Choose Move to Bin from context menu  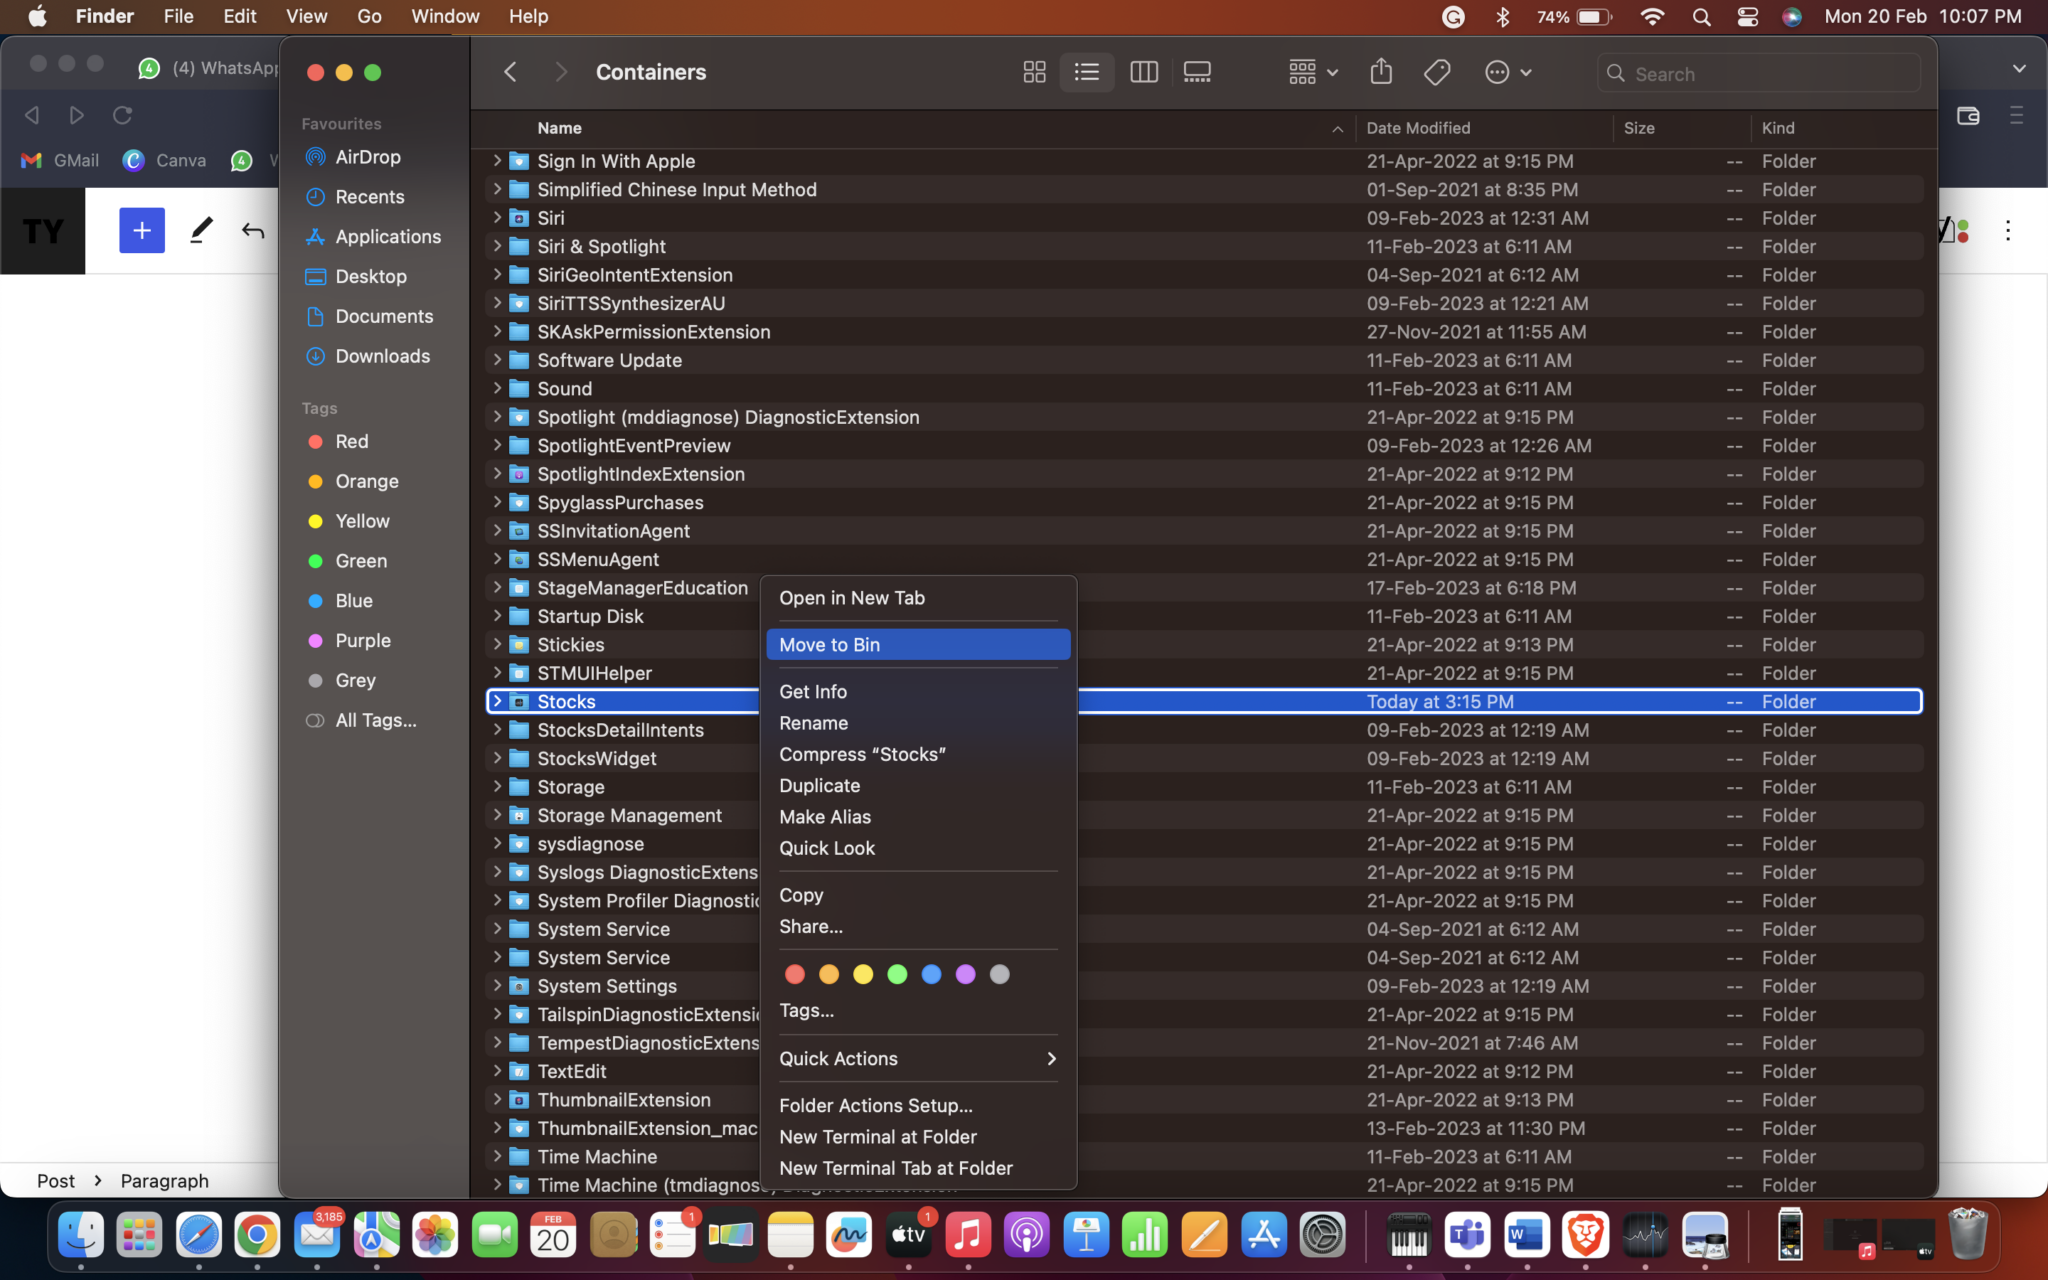click(x=829, y=644)
